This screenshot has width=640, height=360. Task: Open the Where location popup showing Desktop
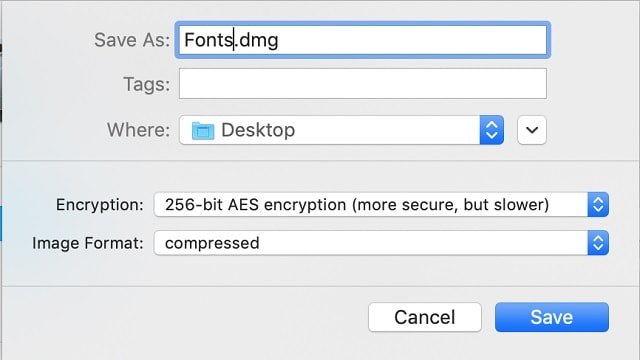point(341,130)
